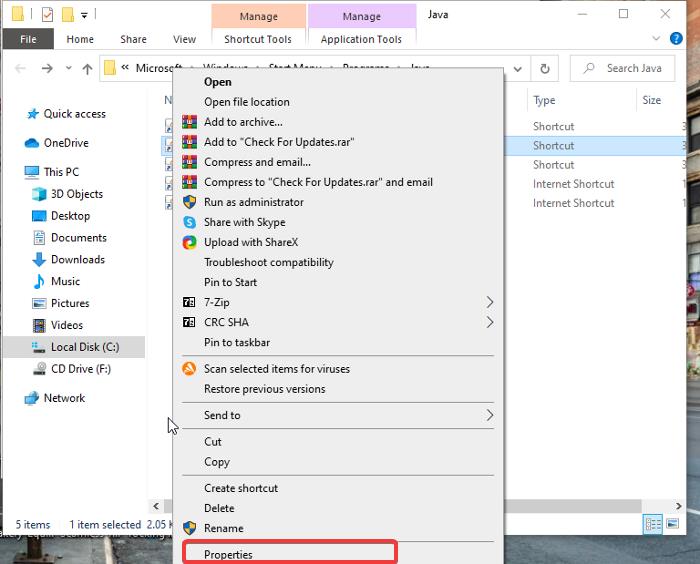Choose Pin to Start
Viewport: 700px width, 564px height.
pos(230,282)
